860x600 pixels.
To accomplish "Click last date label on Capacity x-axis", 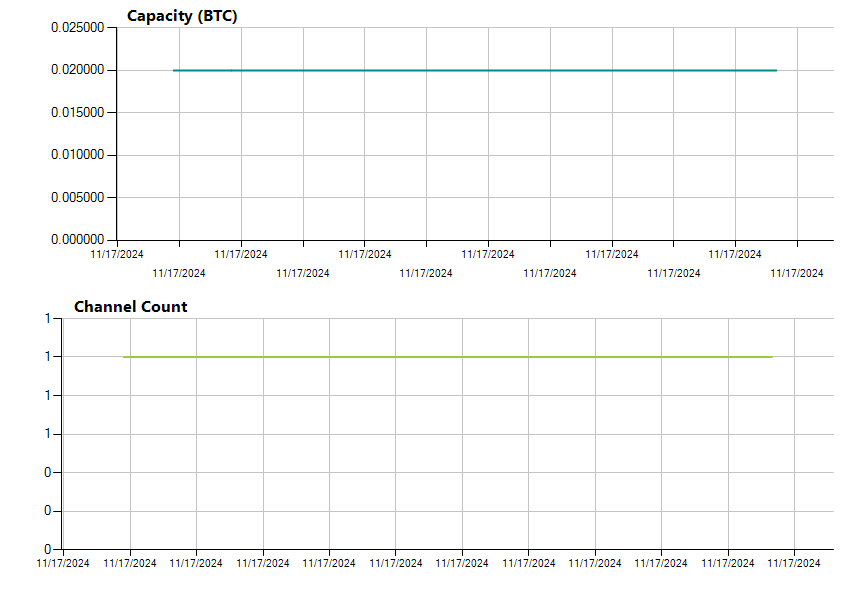I will point(796,273).
